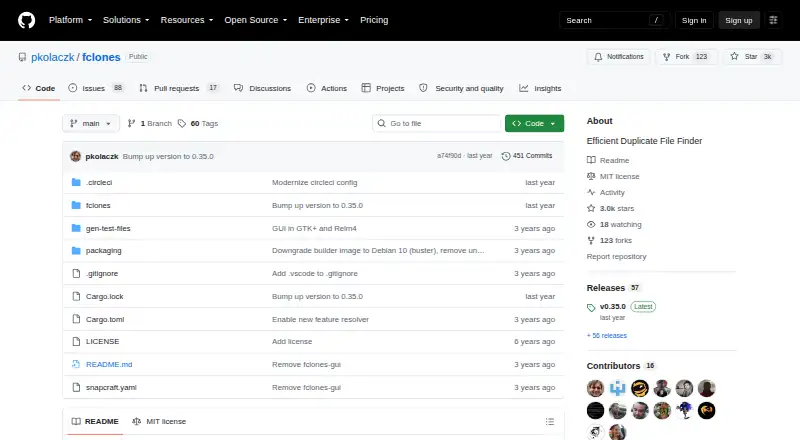
Task: Open the README outline list icon
Action: tap(549, 422)
